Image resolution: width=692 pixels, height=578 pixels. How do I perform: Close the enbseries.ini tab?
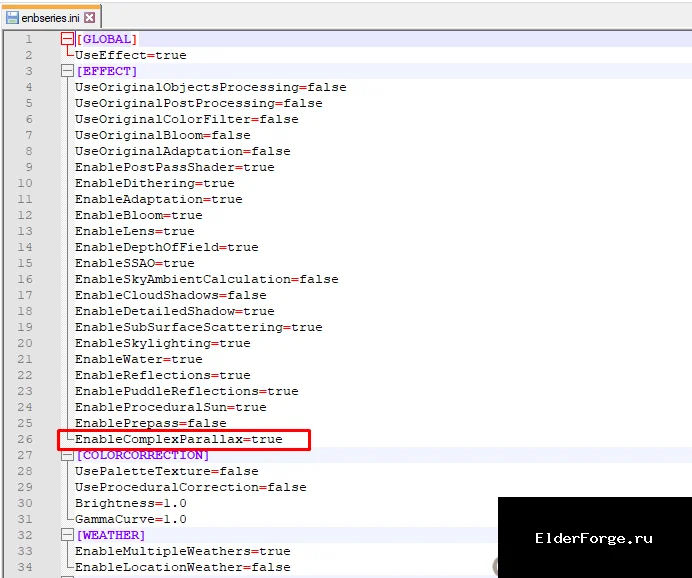coord(90,18)
